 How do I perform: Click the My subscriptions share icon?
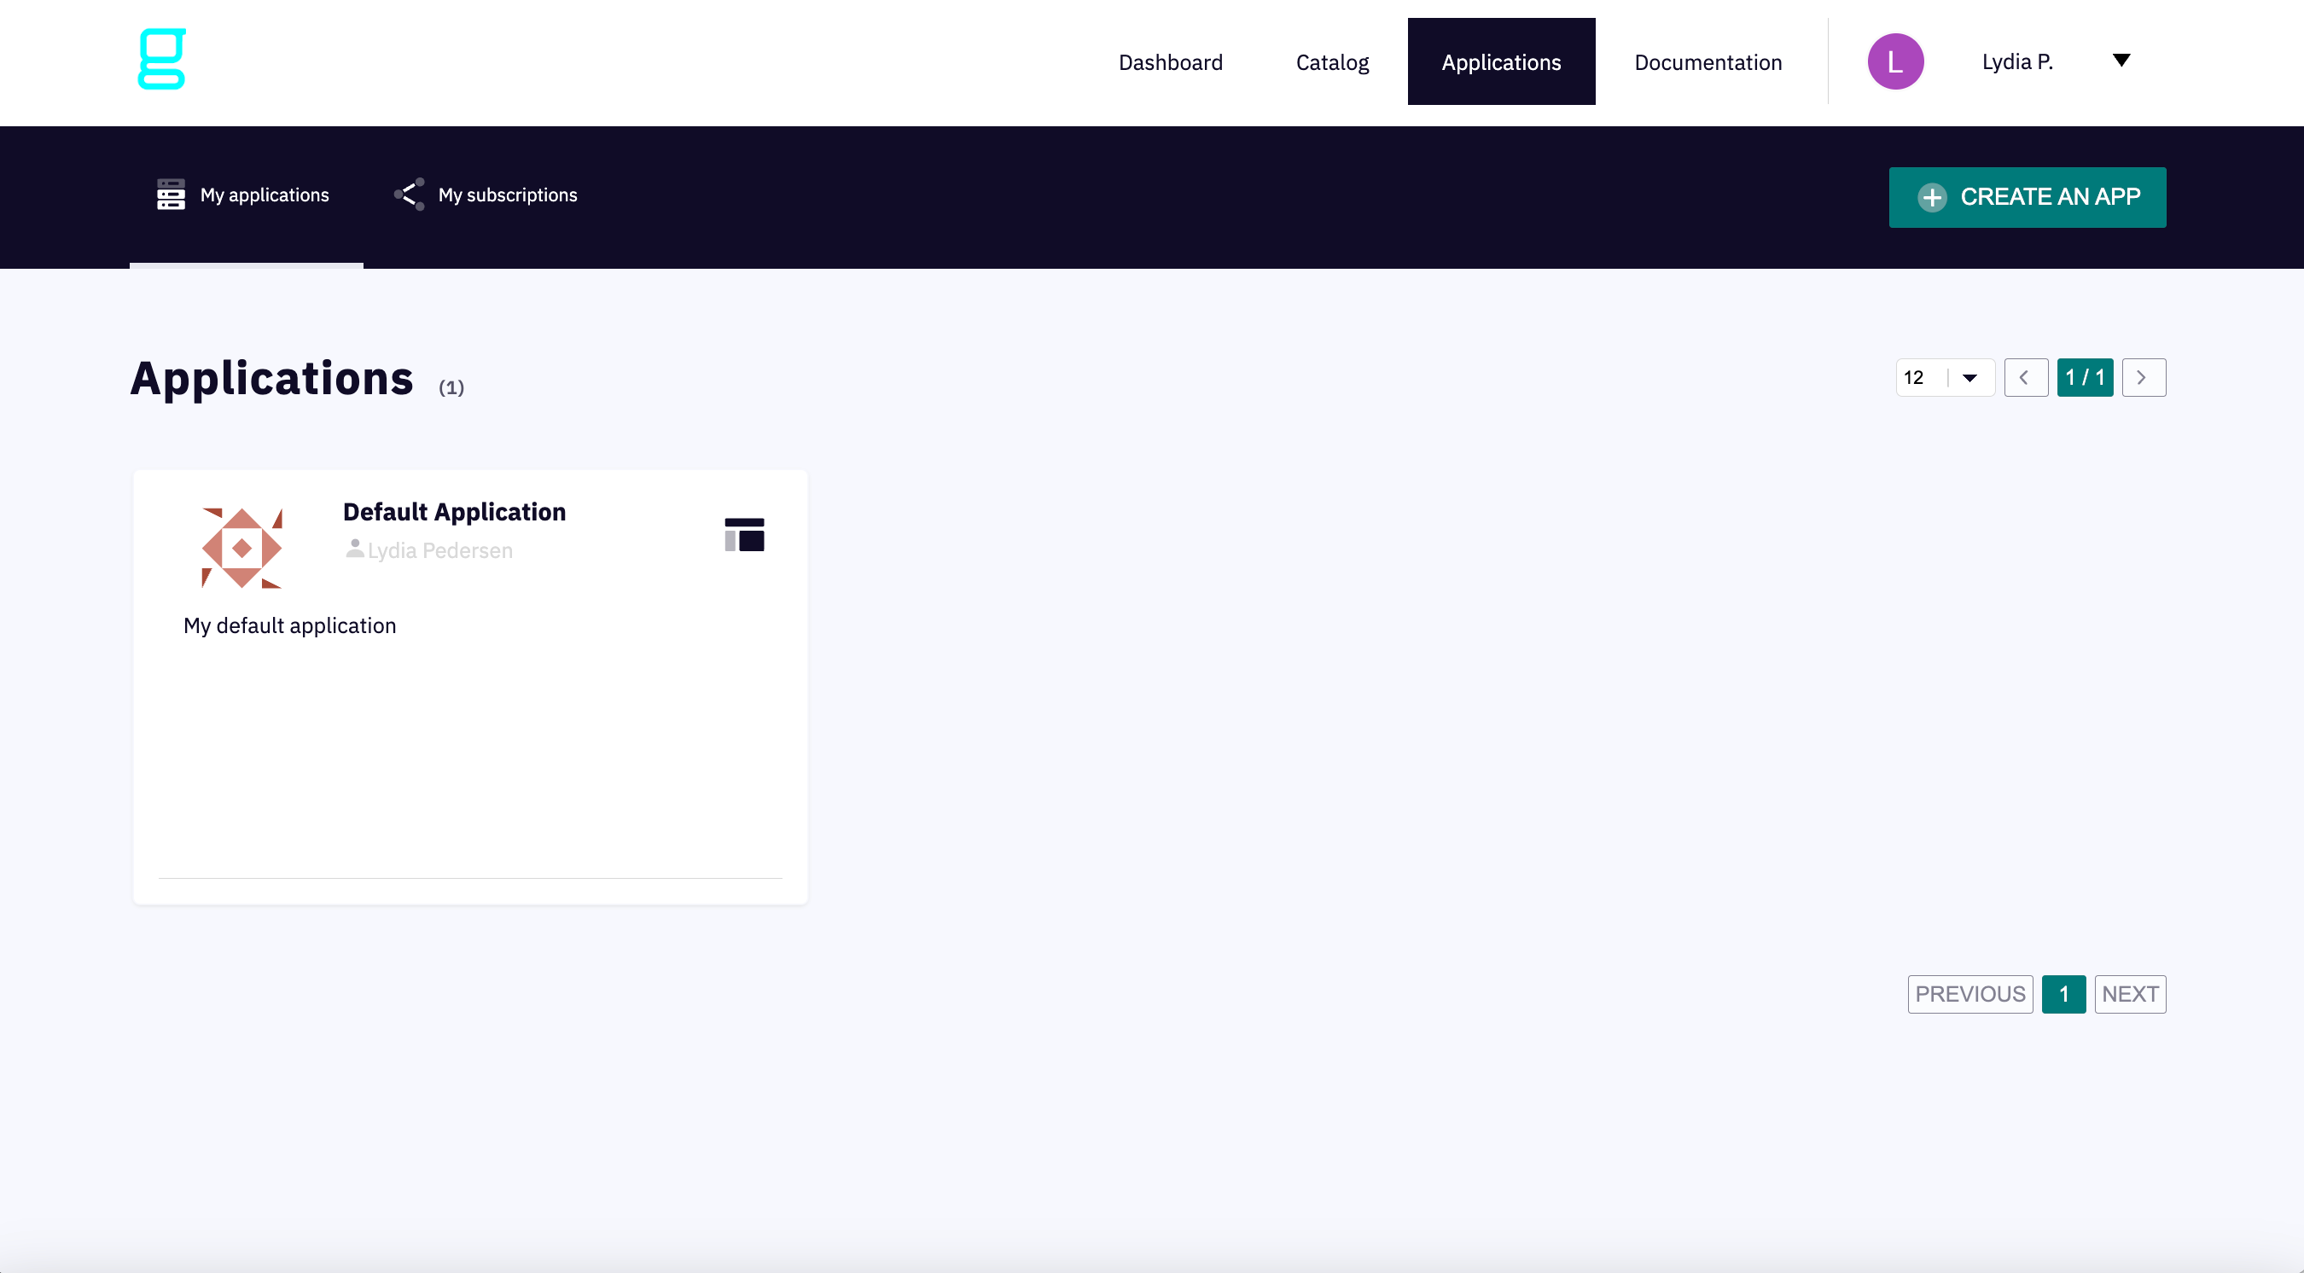[x=409, y=195]
